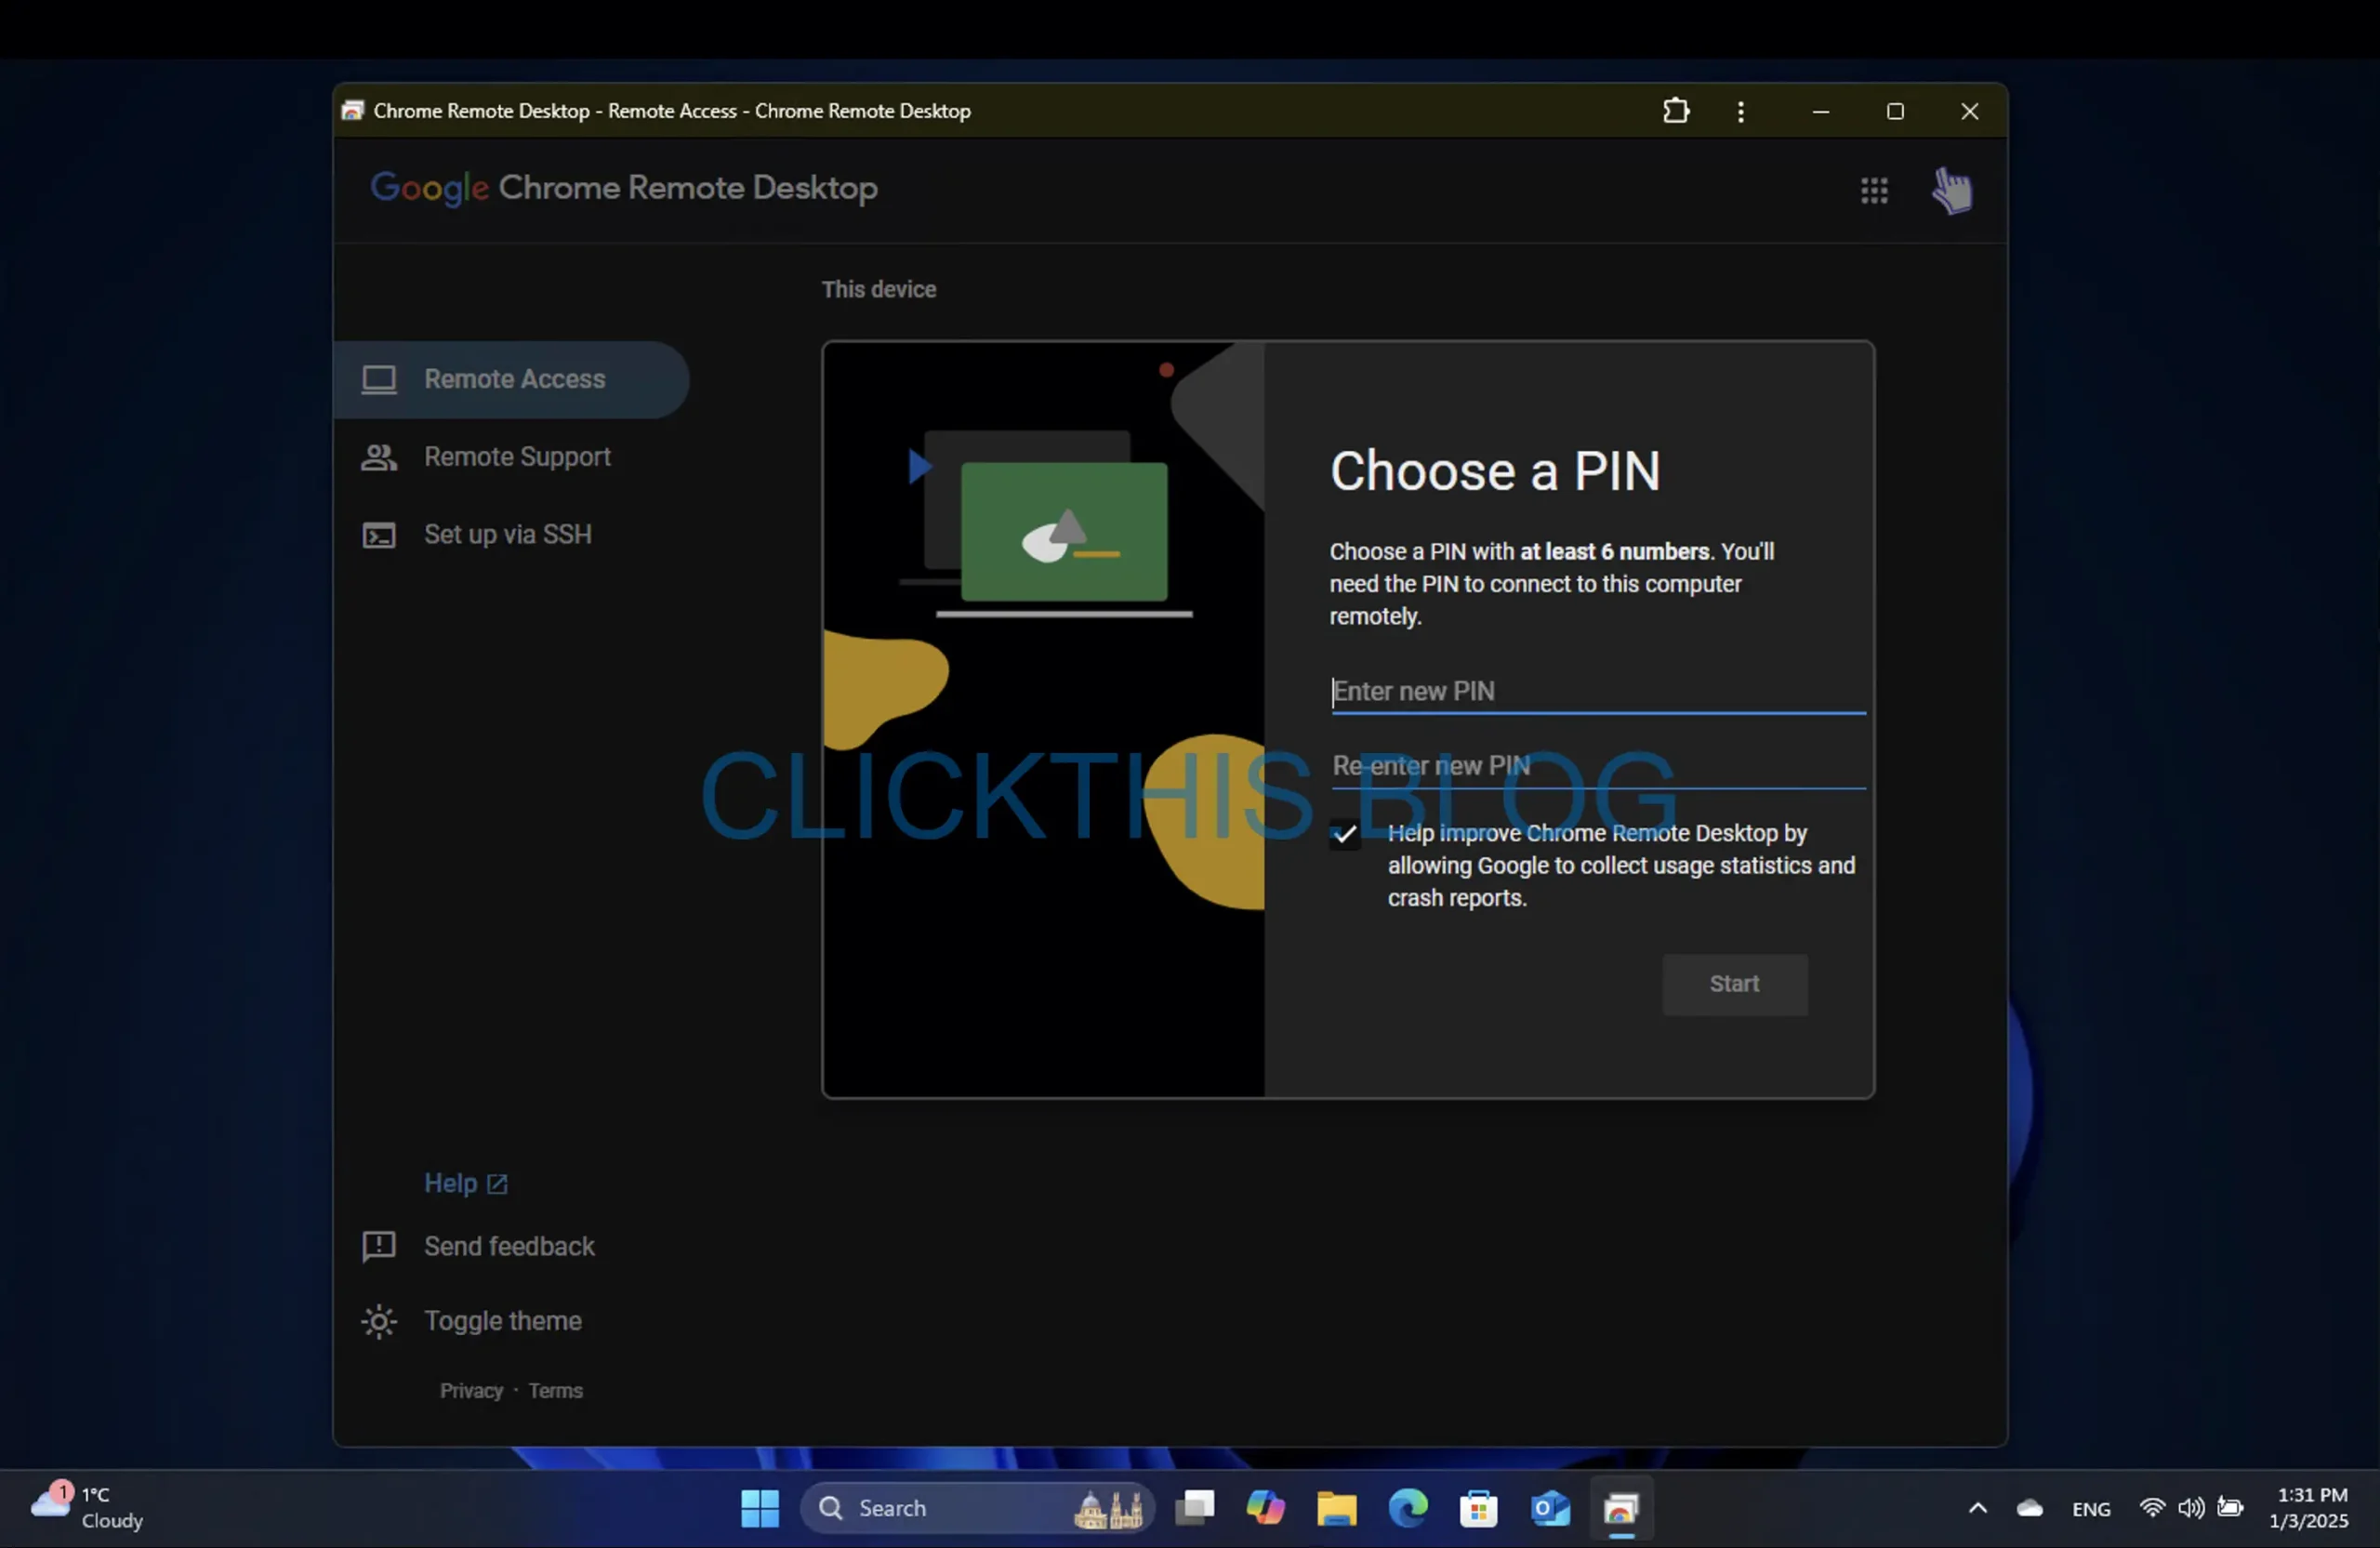
Task: Open the Help link
Action: (466, 1184)
